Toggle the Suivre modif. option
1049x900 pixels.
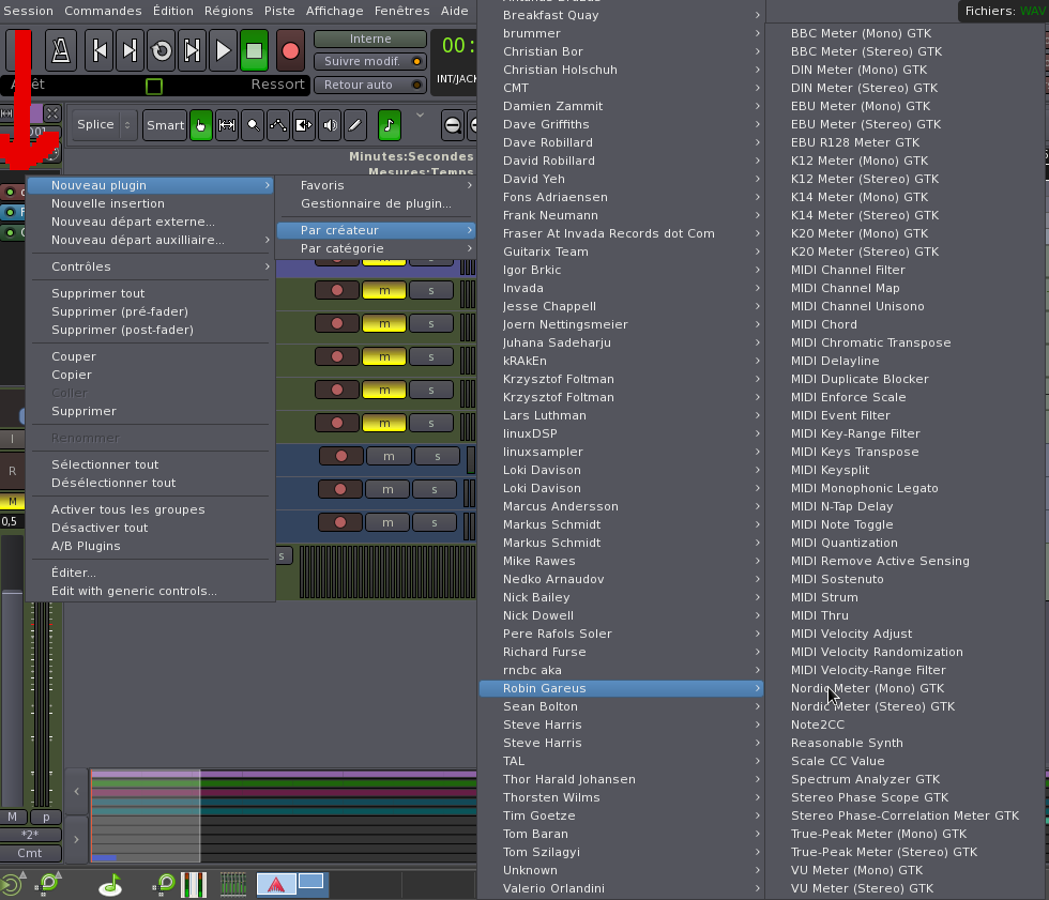[x=370, y=61]
